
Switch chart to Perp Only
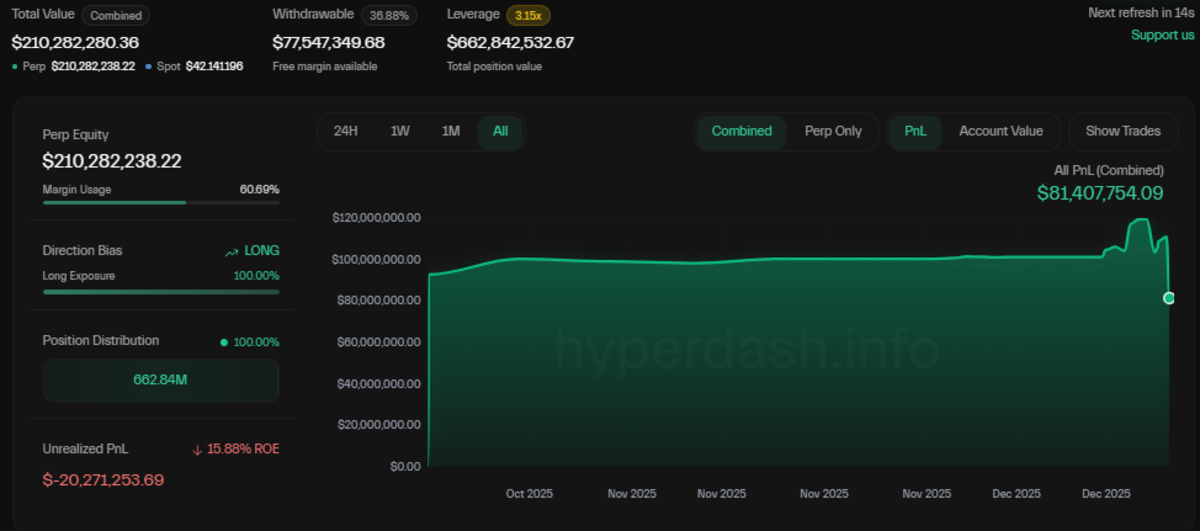[832, 131]
